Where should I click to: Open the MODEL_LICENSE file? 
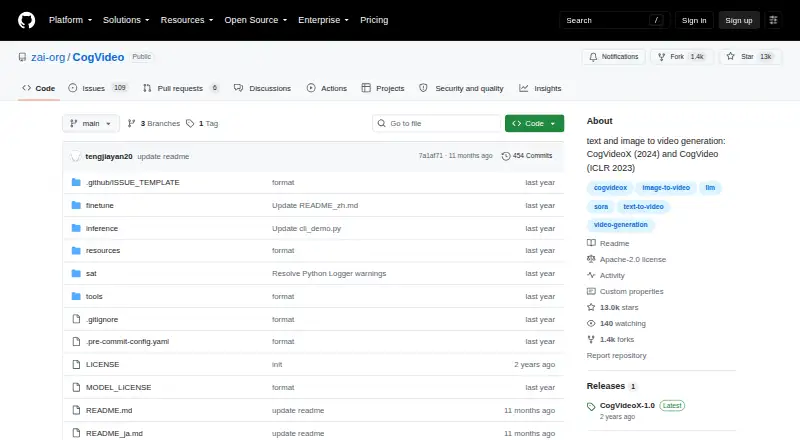pyautogui.click(x=118, y=387)
